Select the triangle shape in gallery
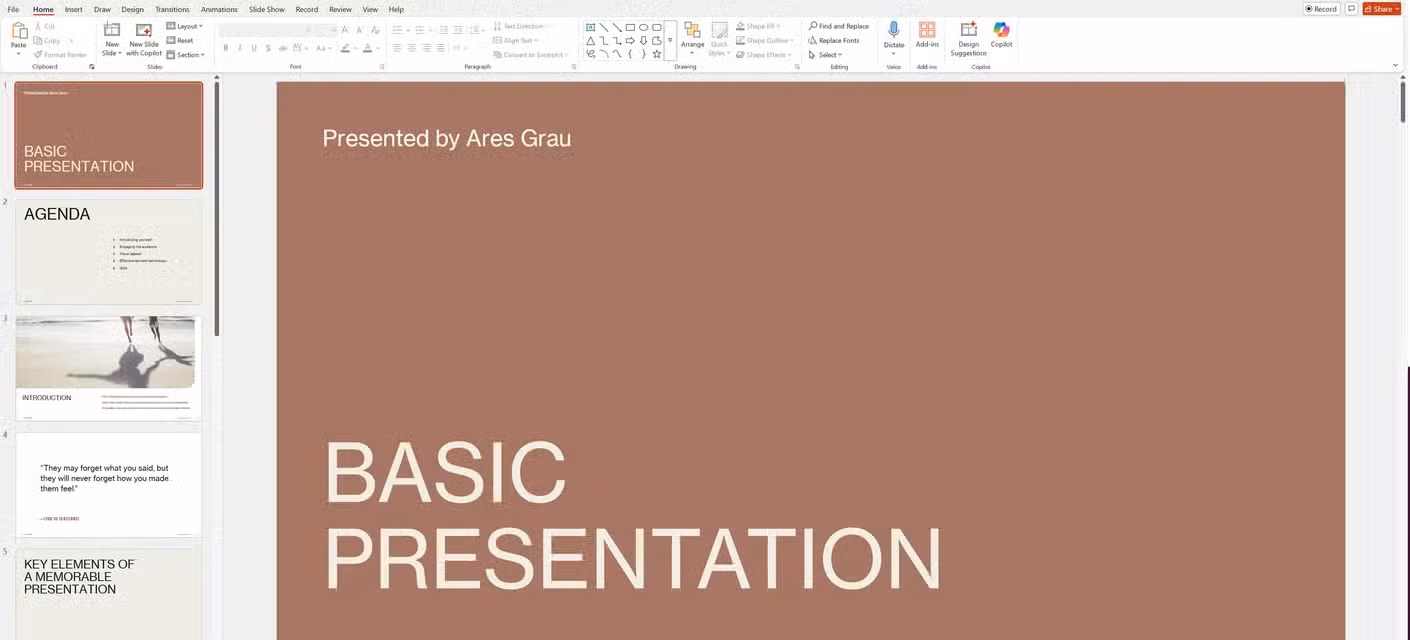The image size is (1410, 640). pos(591,41)
